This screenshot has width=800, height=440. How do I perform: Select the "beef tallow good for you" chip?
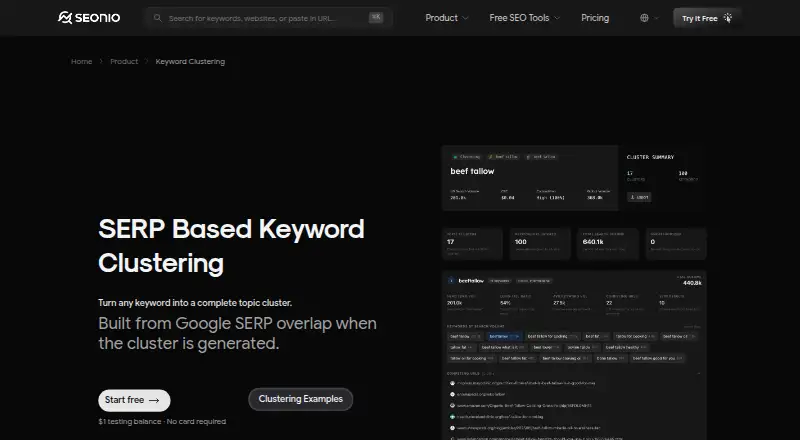tap(657, 358)
